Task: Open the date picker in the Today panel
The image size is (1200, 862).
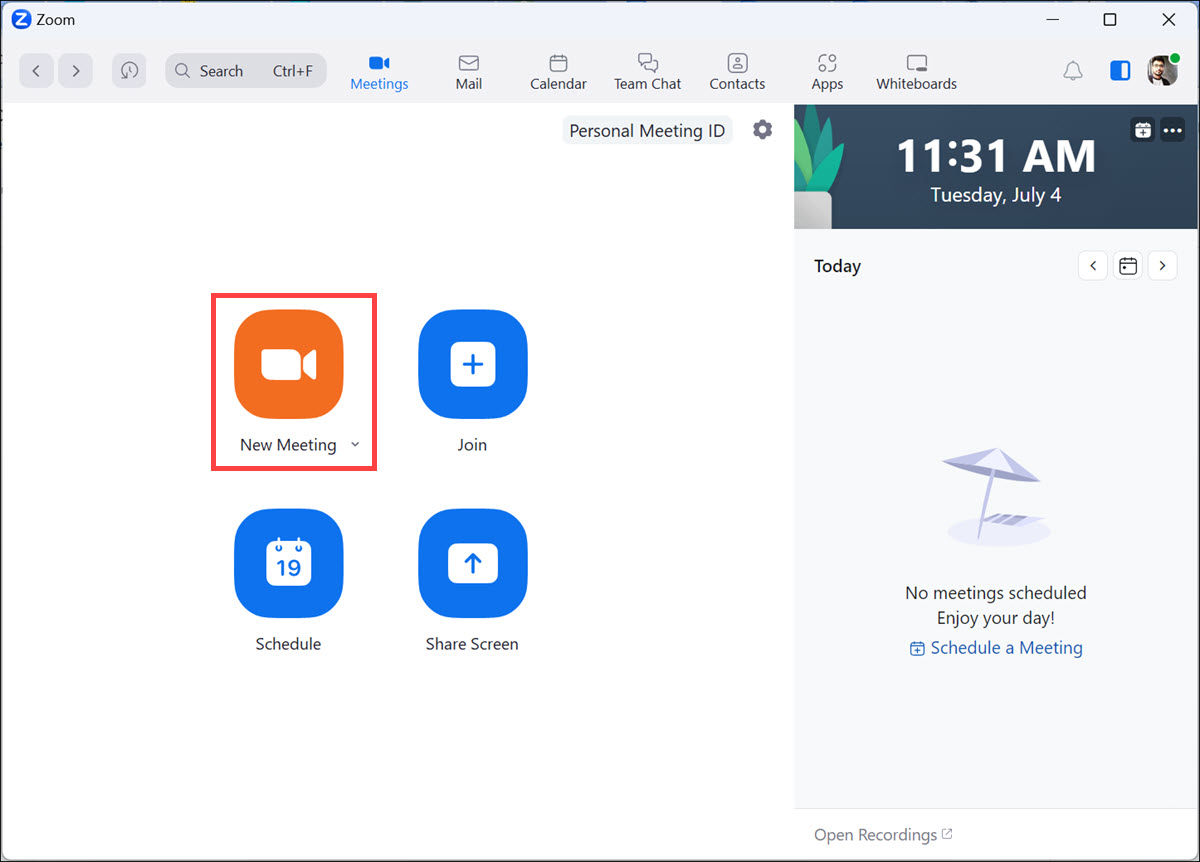Action: tap(1127, 265)
